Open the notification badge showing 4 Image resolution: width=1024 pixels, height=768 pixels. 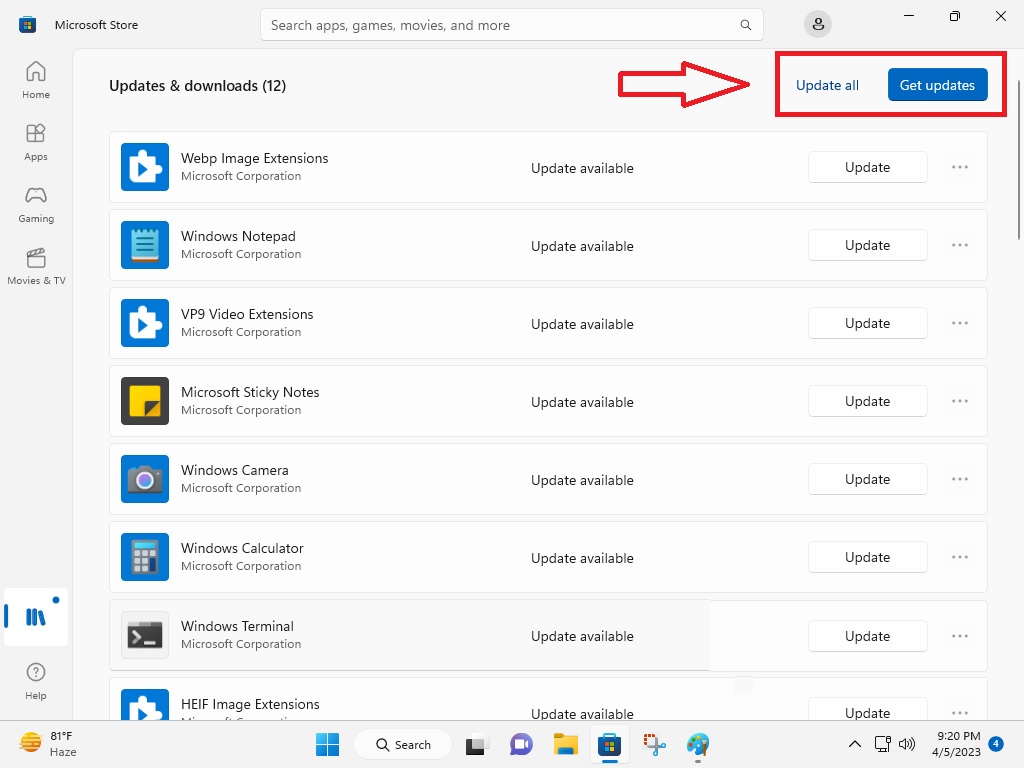point(996,743)
